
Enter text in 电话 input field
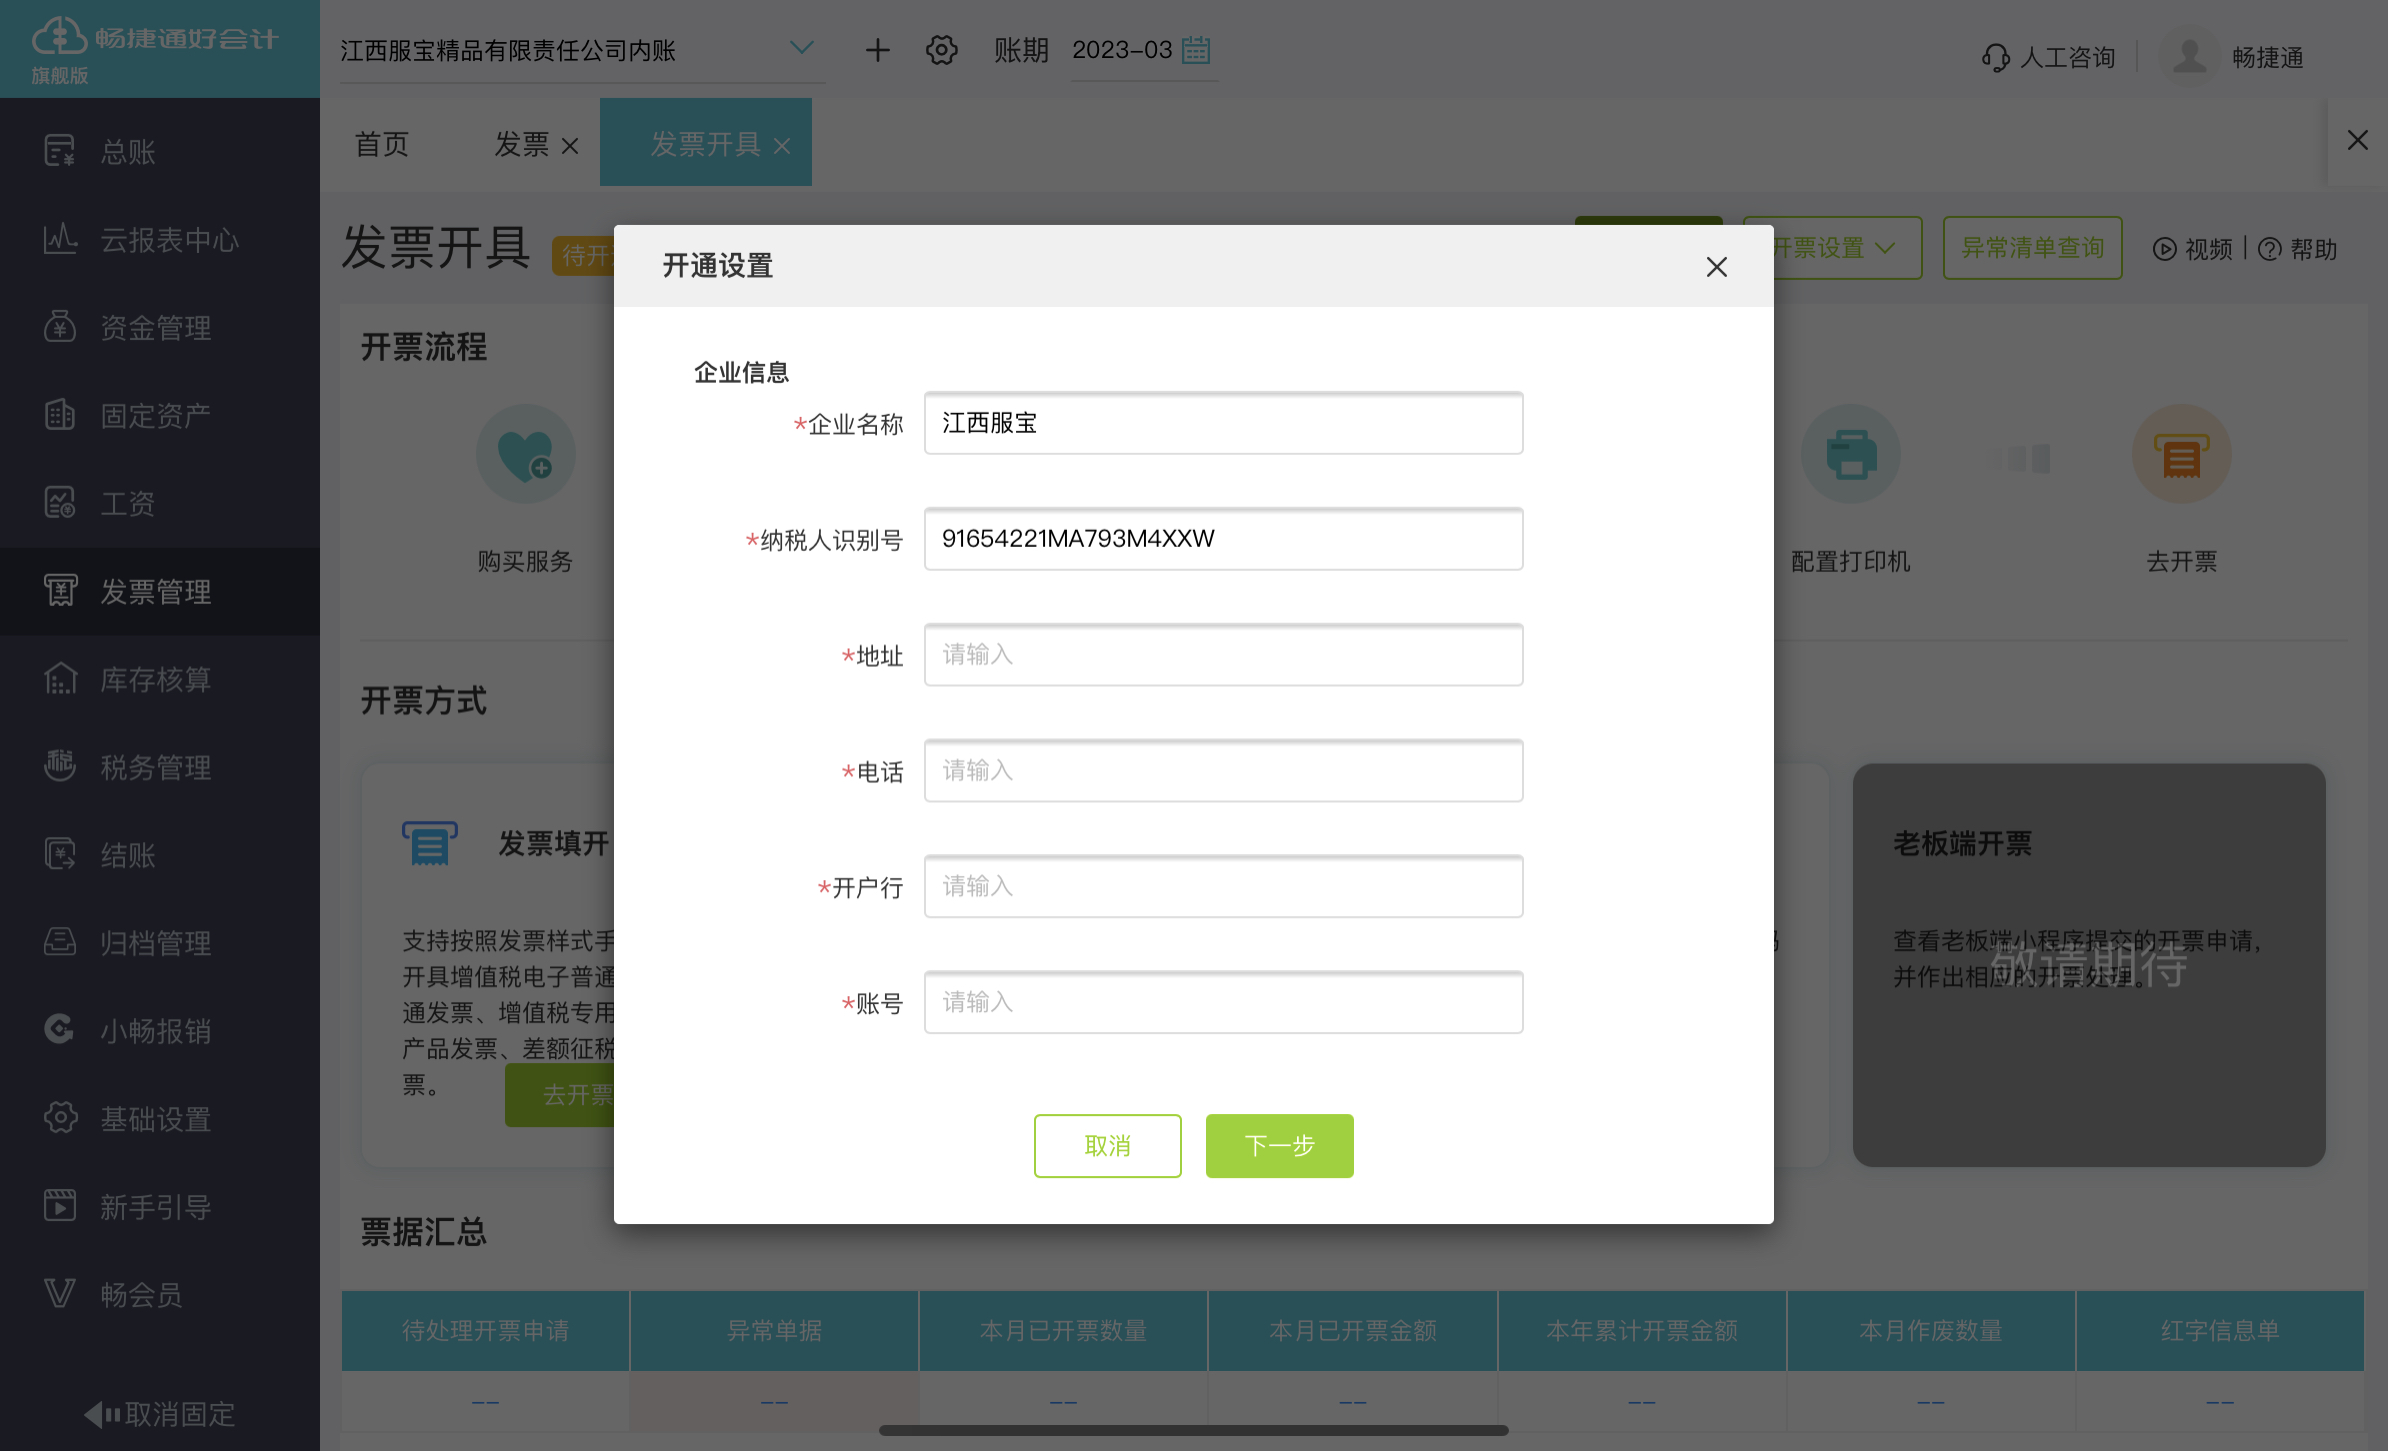coord(1221,771)
